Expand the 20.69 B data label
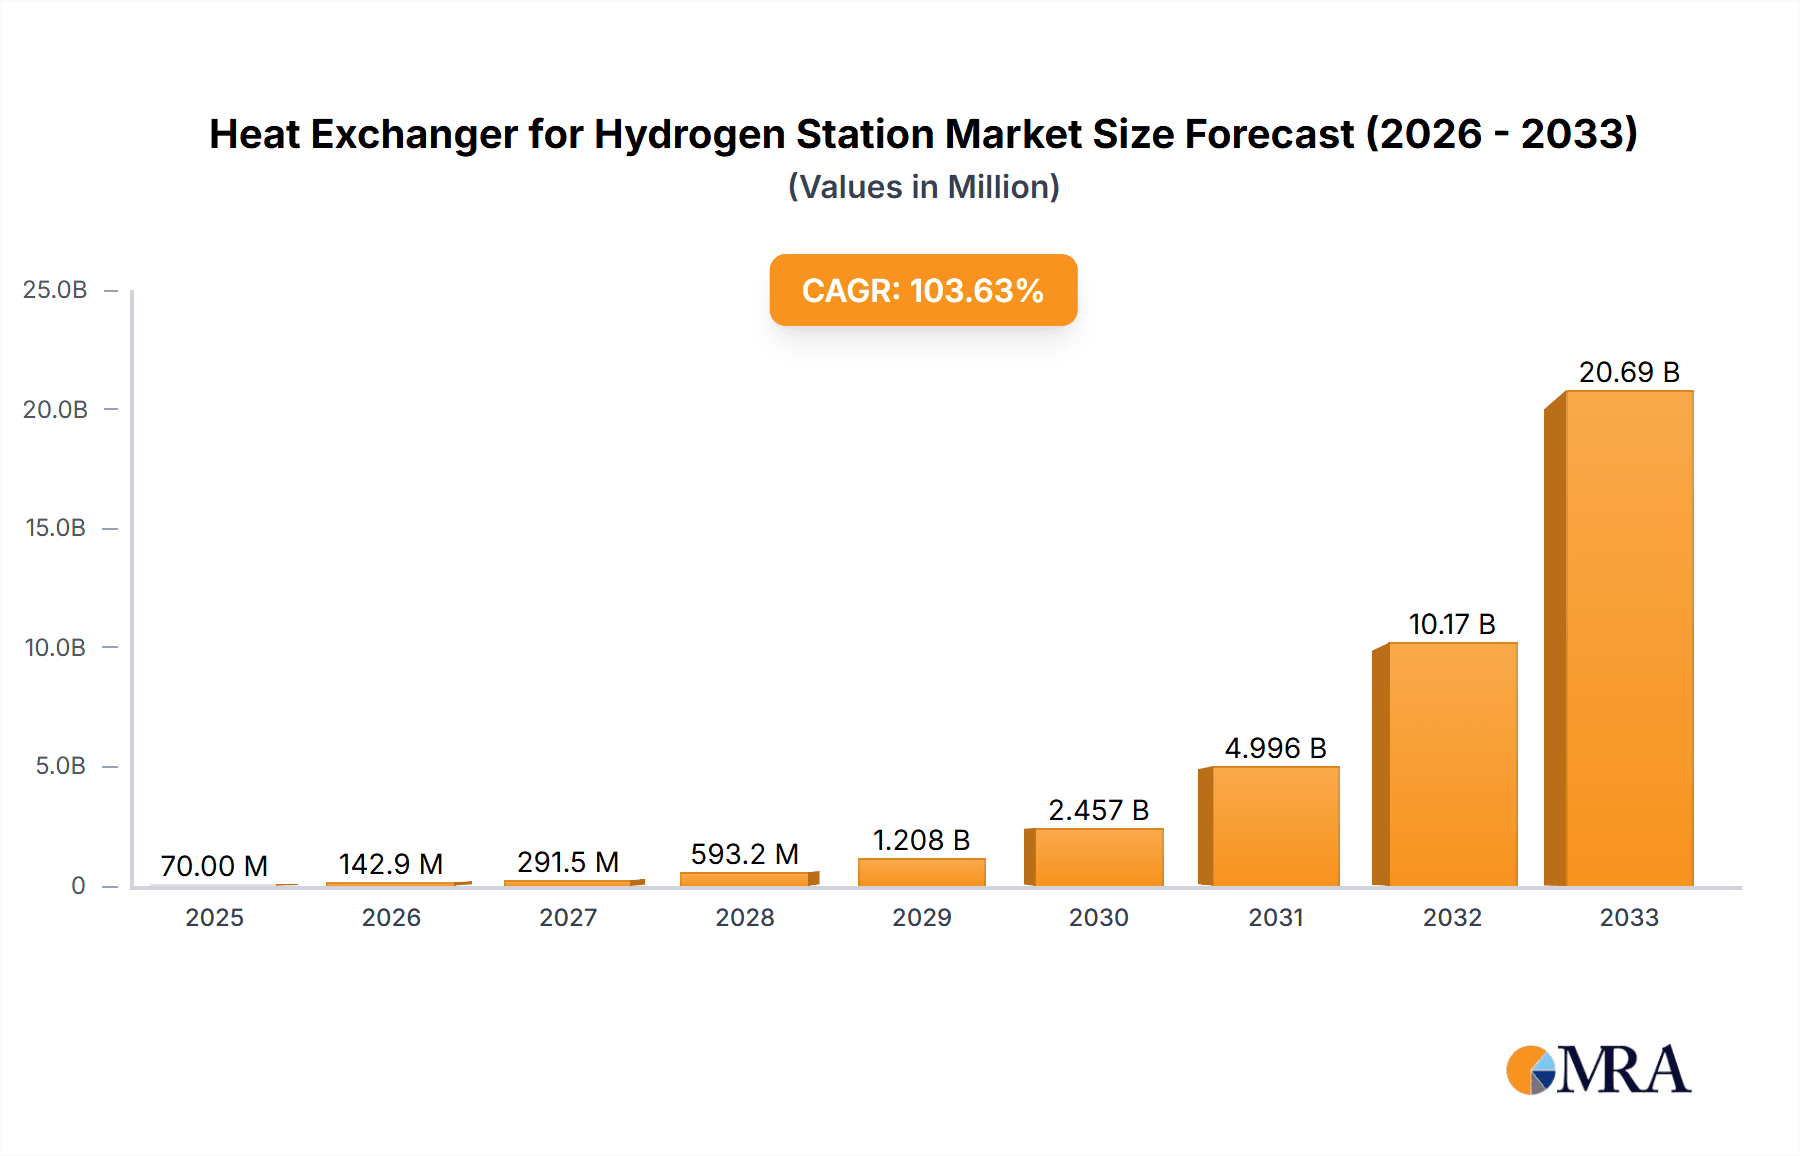The height and width of the screenshot is (1156, 1800). [1629, 369]
